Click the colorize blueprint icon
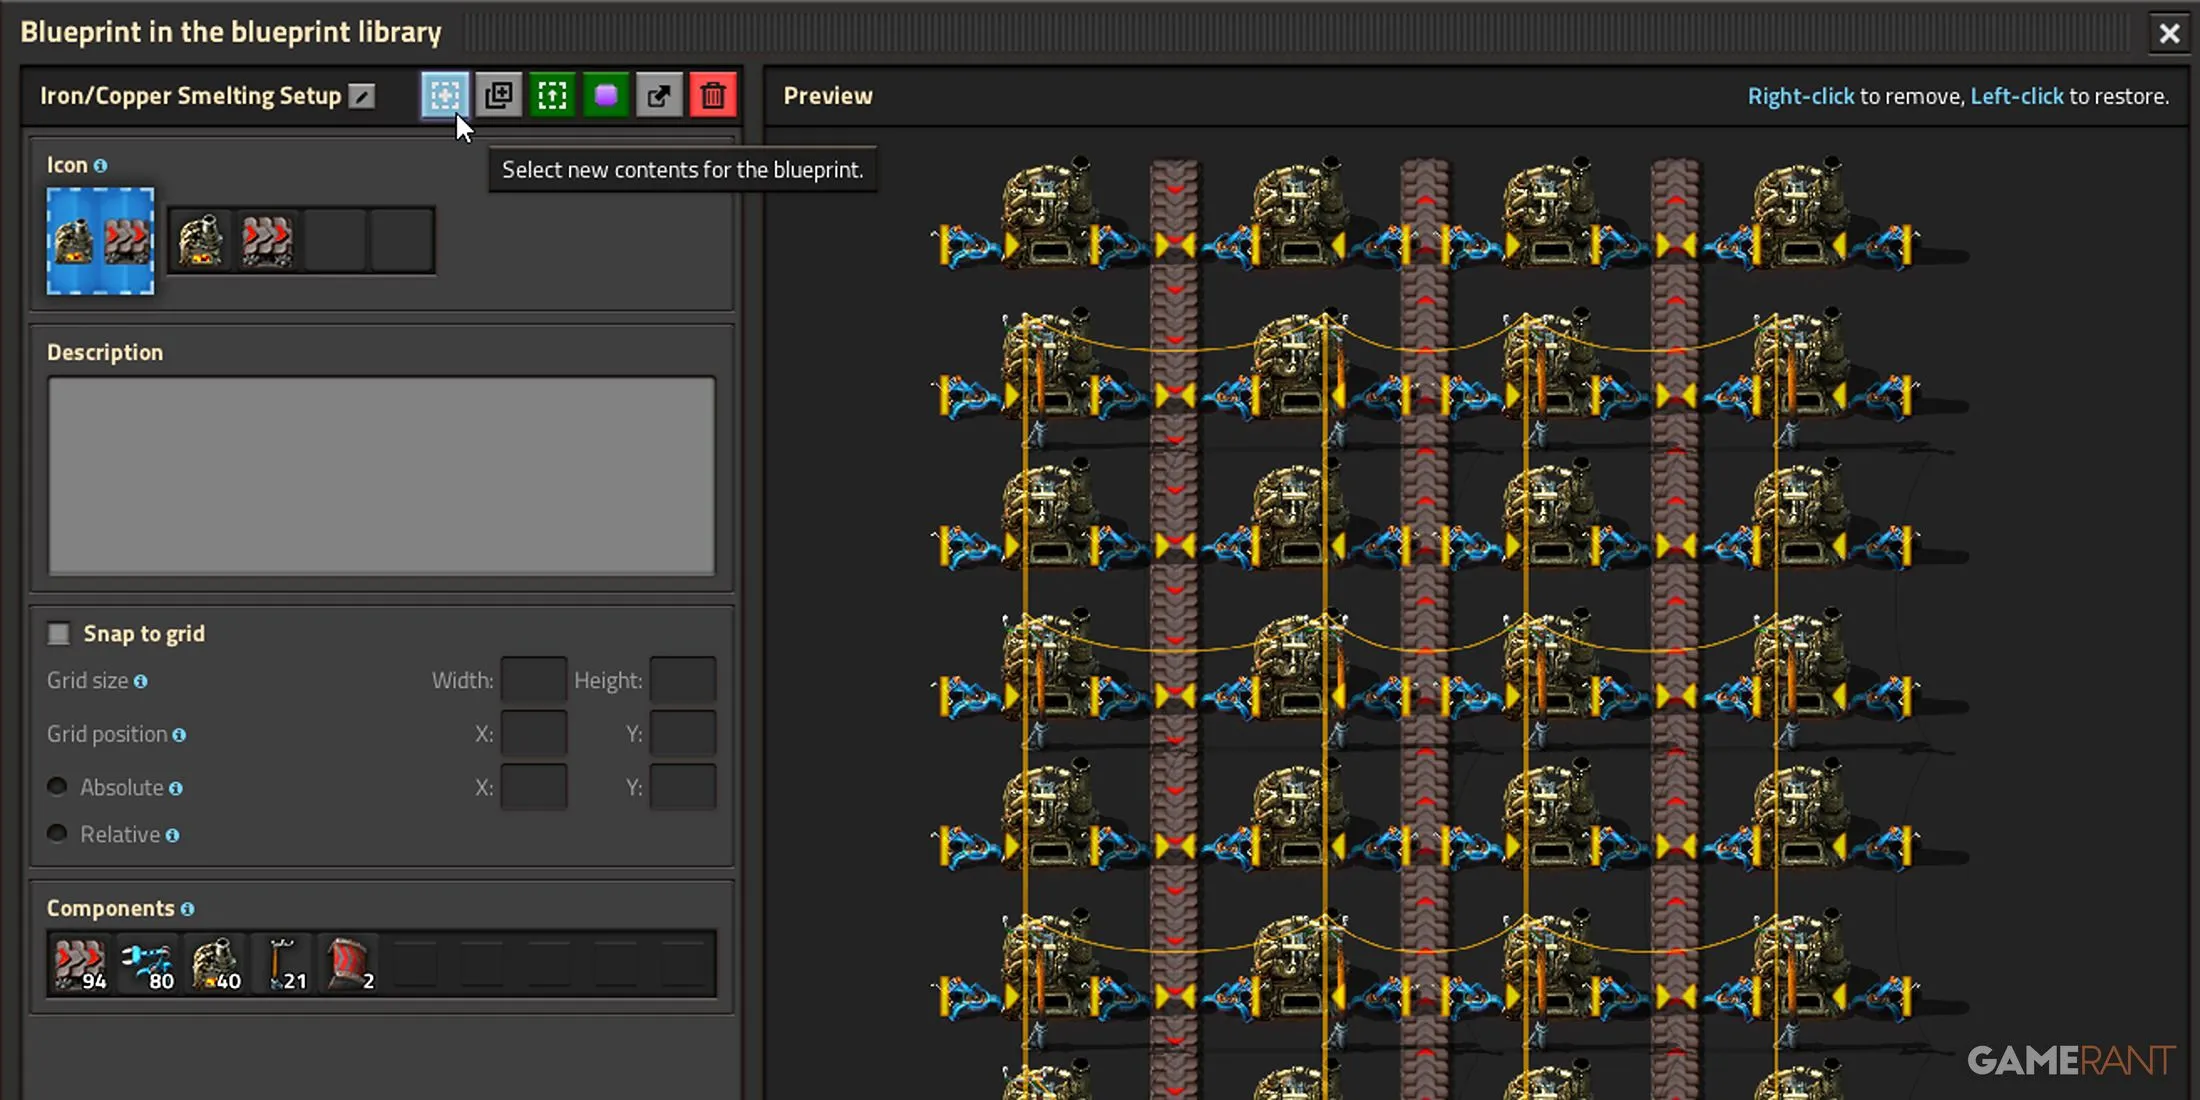Viewport: 2200px width, 1100px height. click(606, 95)
